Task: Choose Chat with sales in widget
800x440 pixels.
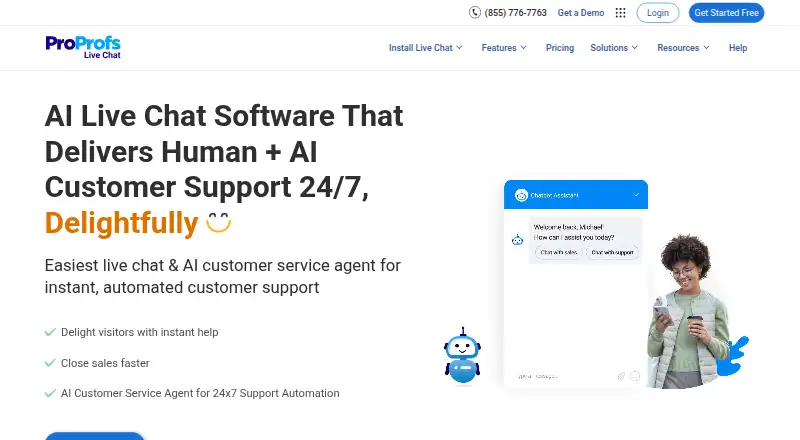Action: click(x=558, y=252)
